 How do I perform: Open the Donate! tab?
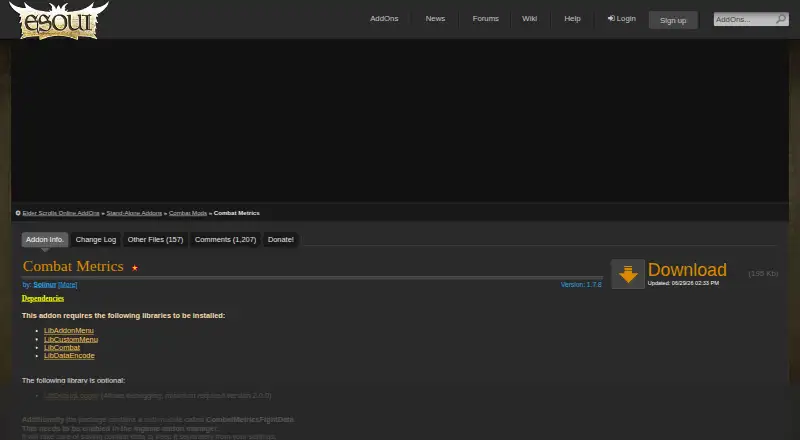(x=281, y=239)
